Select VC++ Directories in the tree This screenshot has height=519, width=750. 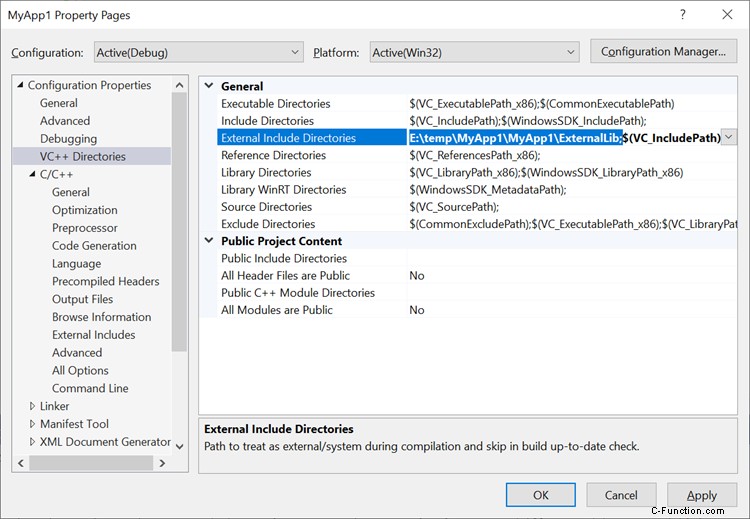pyautogui.click(x=83, y=157)
